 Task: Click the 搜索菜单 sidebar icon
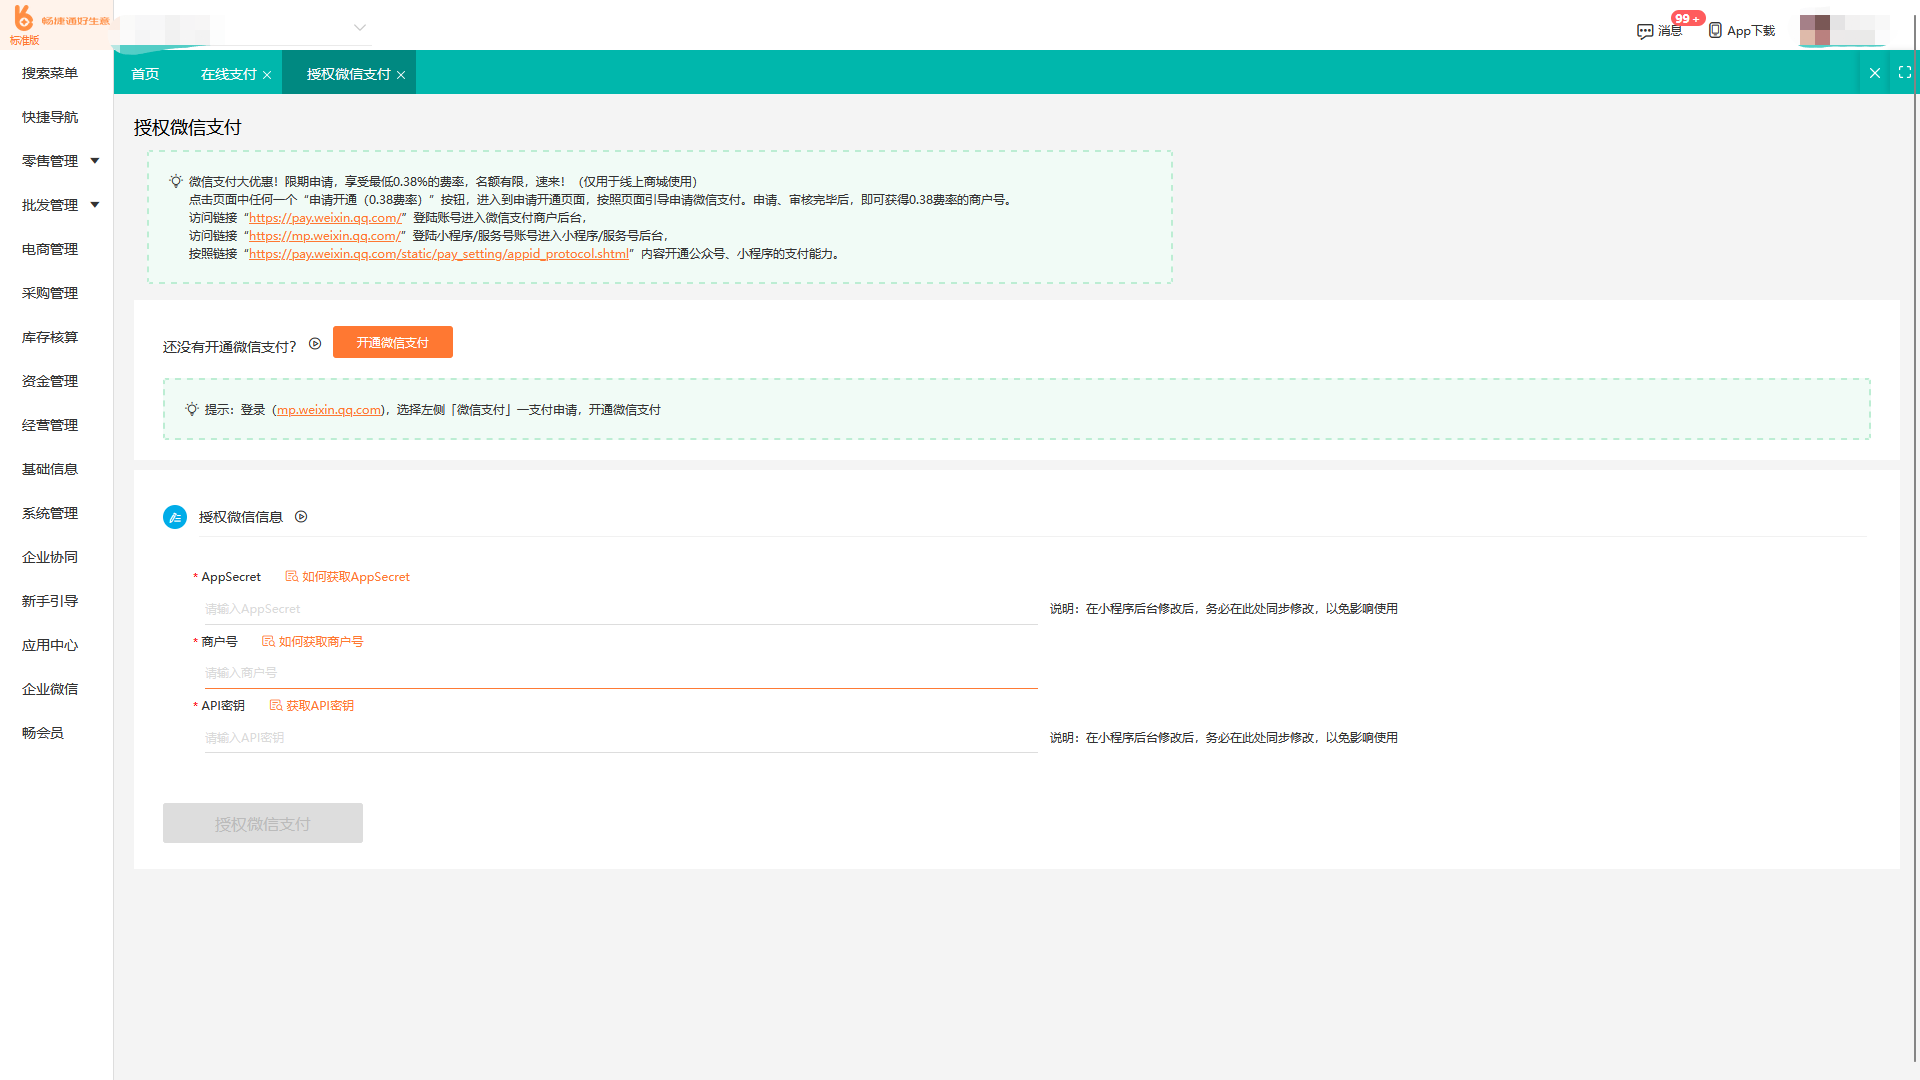coord(49,73)
